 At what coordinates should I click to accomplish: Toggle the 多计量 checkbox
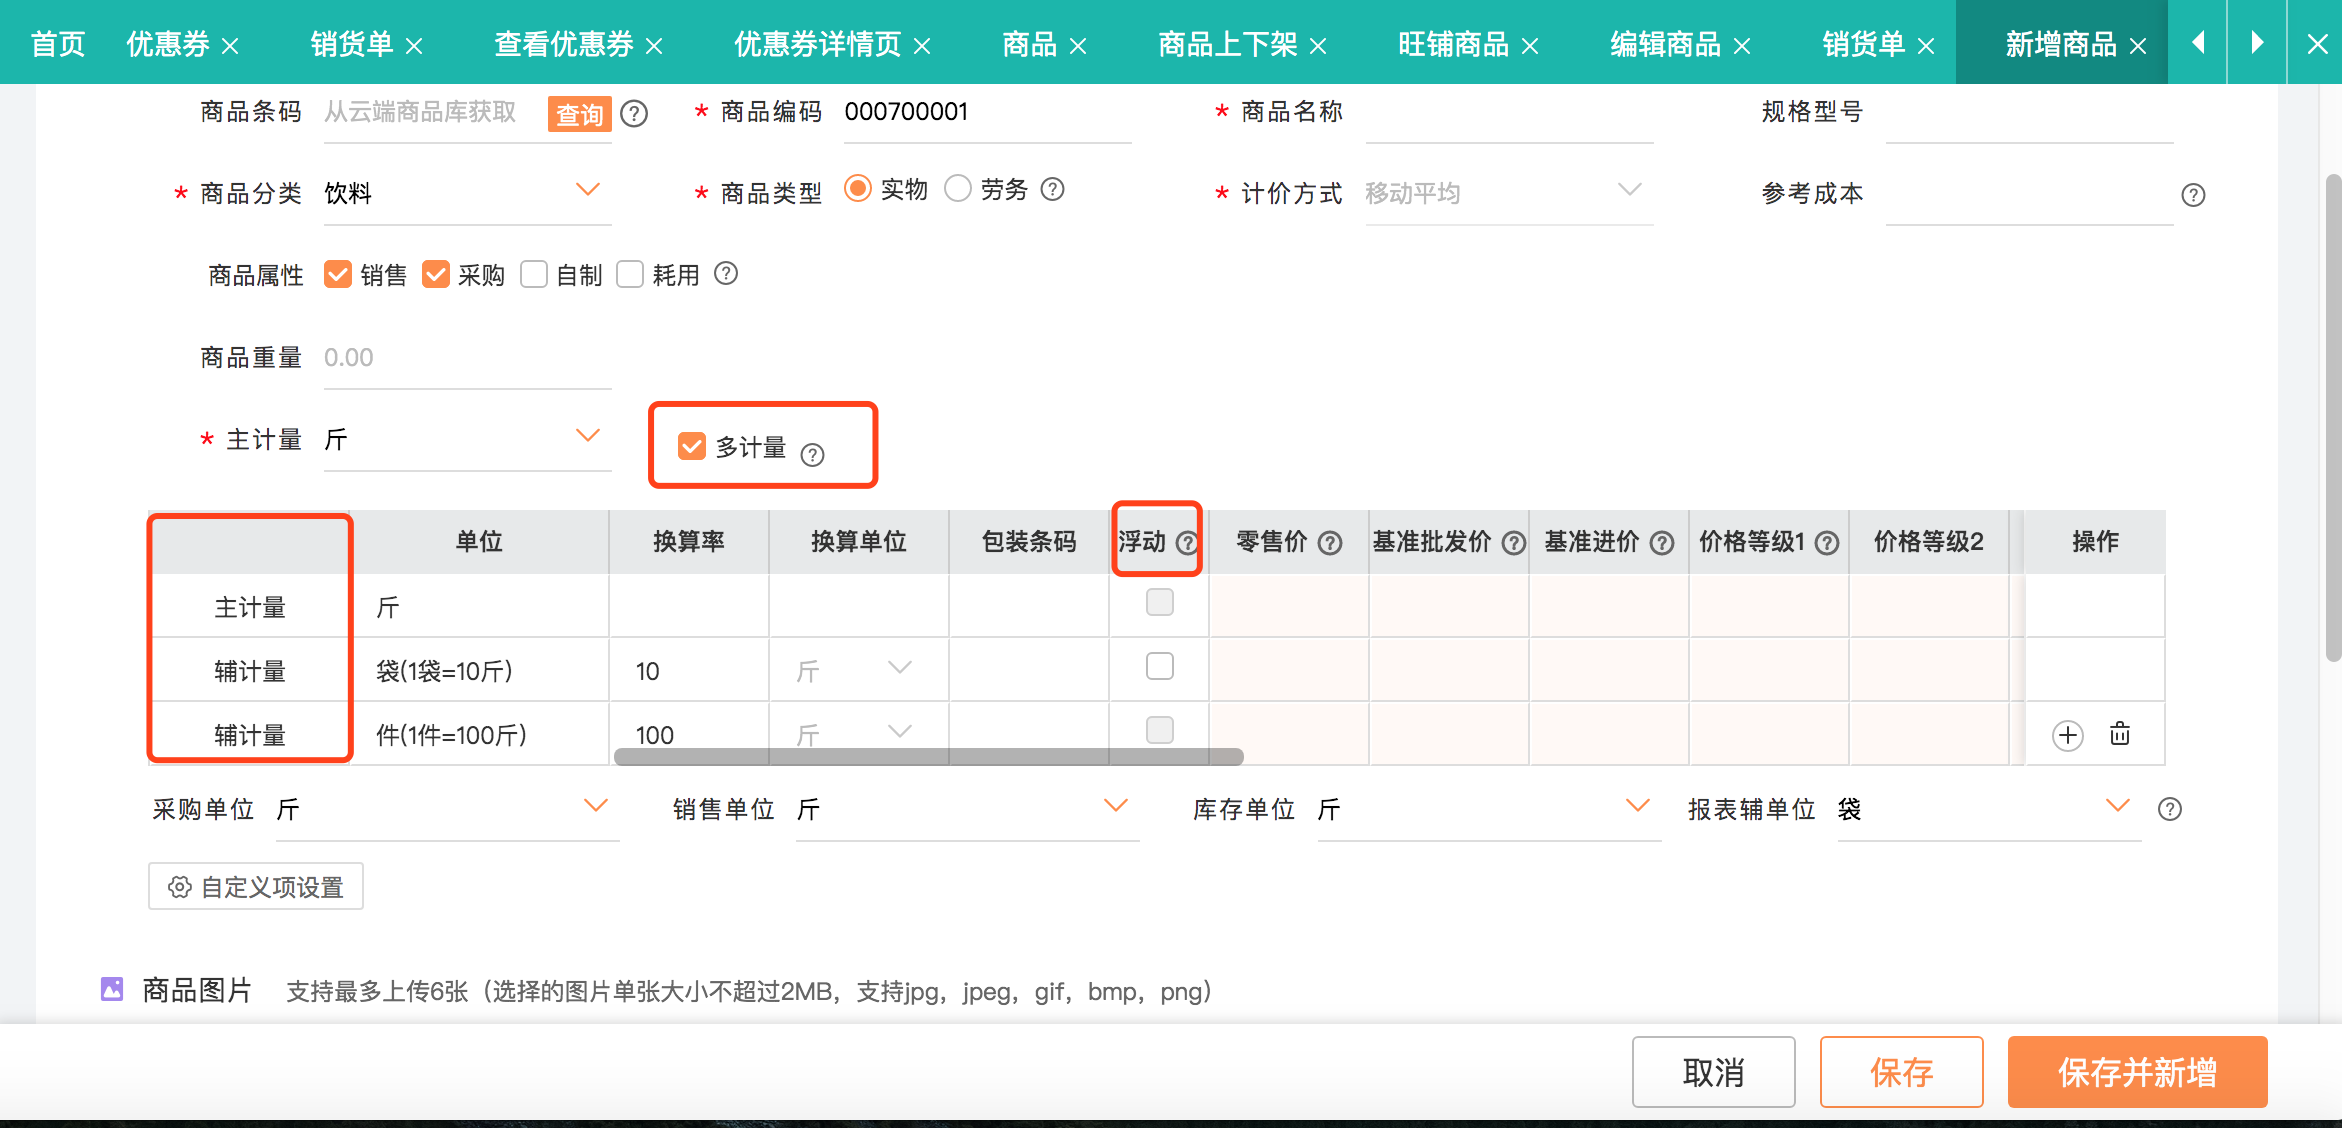coord(692,447)
